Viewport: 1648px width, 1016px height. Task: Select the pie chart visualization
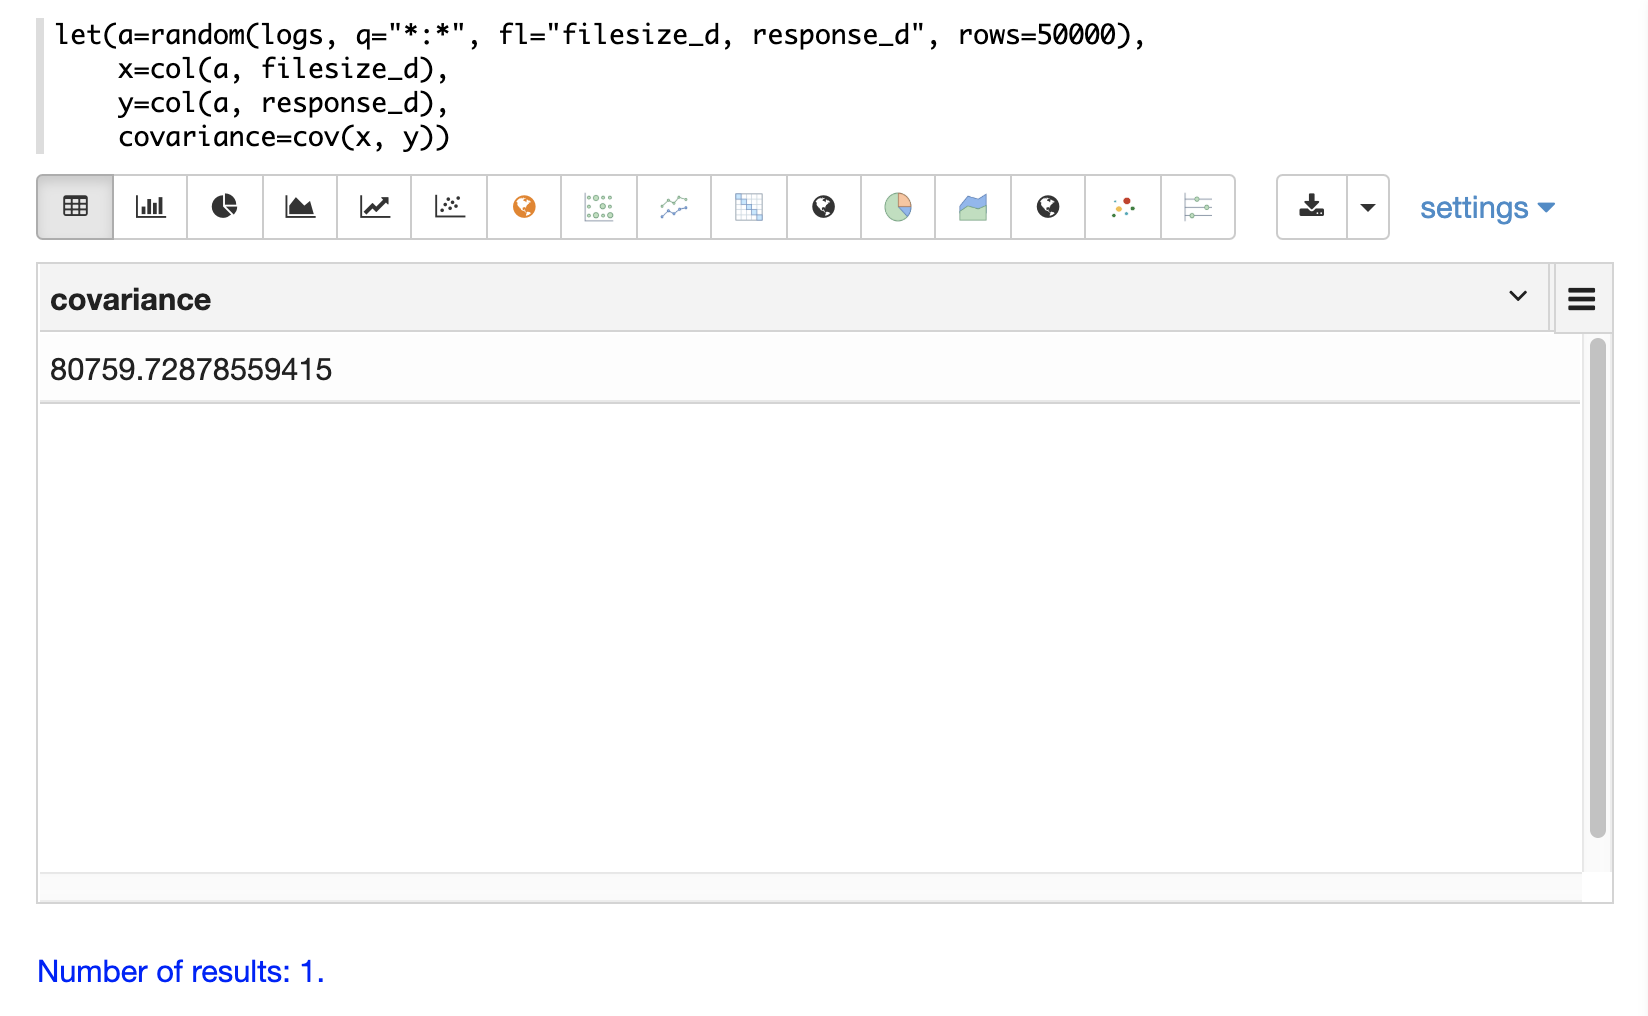pyautogui.click(x=224, y=207)
